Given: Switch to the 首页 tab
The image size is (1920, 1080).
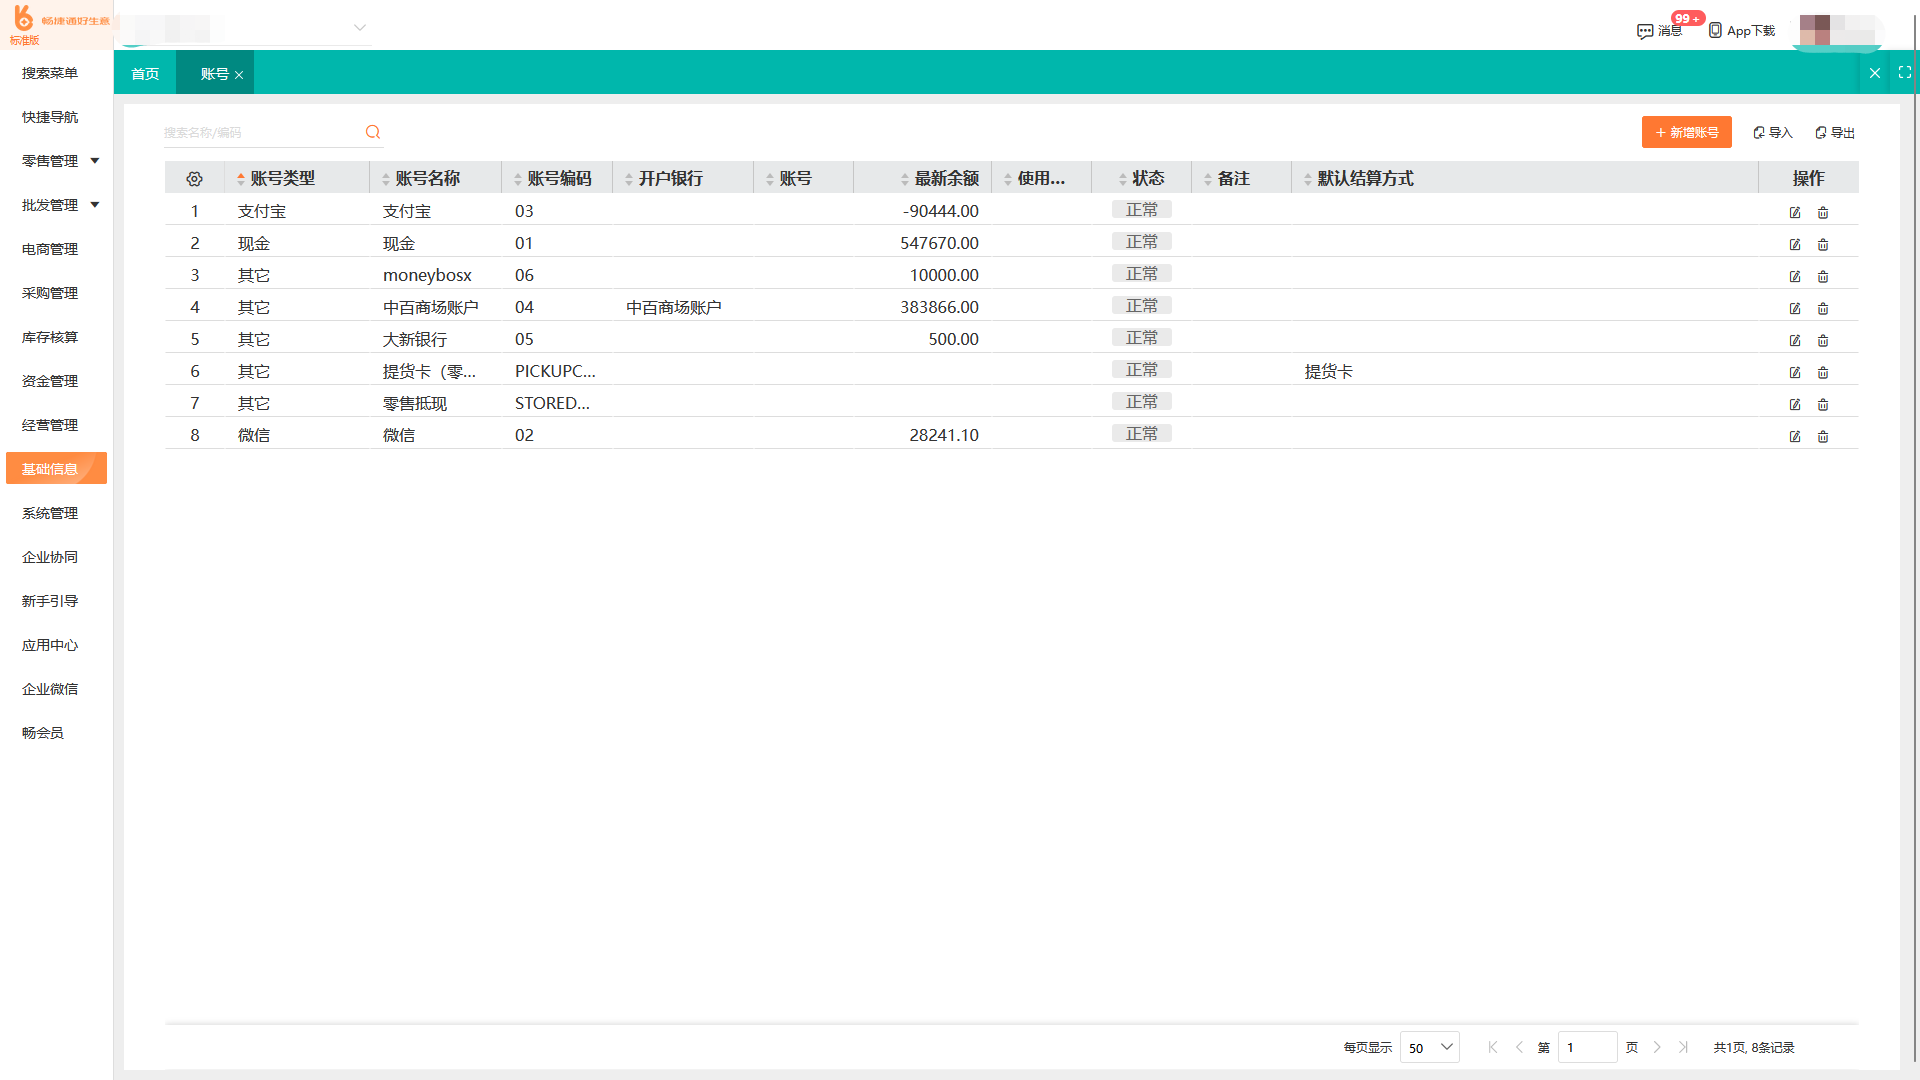Looking at the screenshot, I should point(145,74).
